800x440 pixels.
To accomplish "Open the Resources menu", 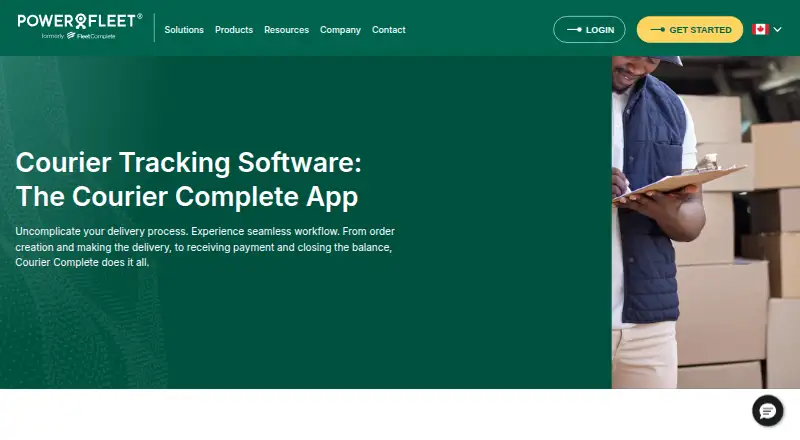I will (x=286, y=30).
